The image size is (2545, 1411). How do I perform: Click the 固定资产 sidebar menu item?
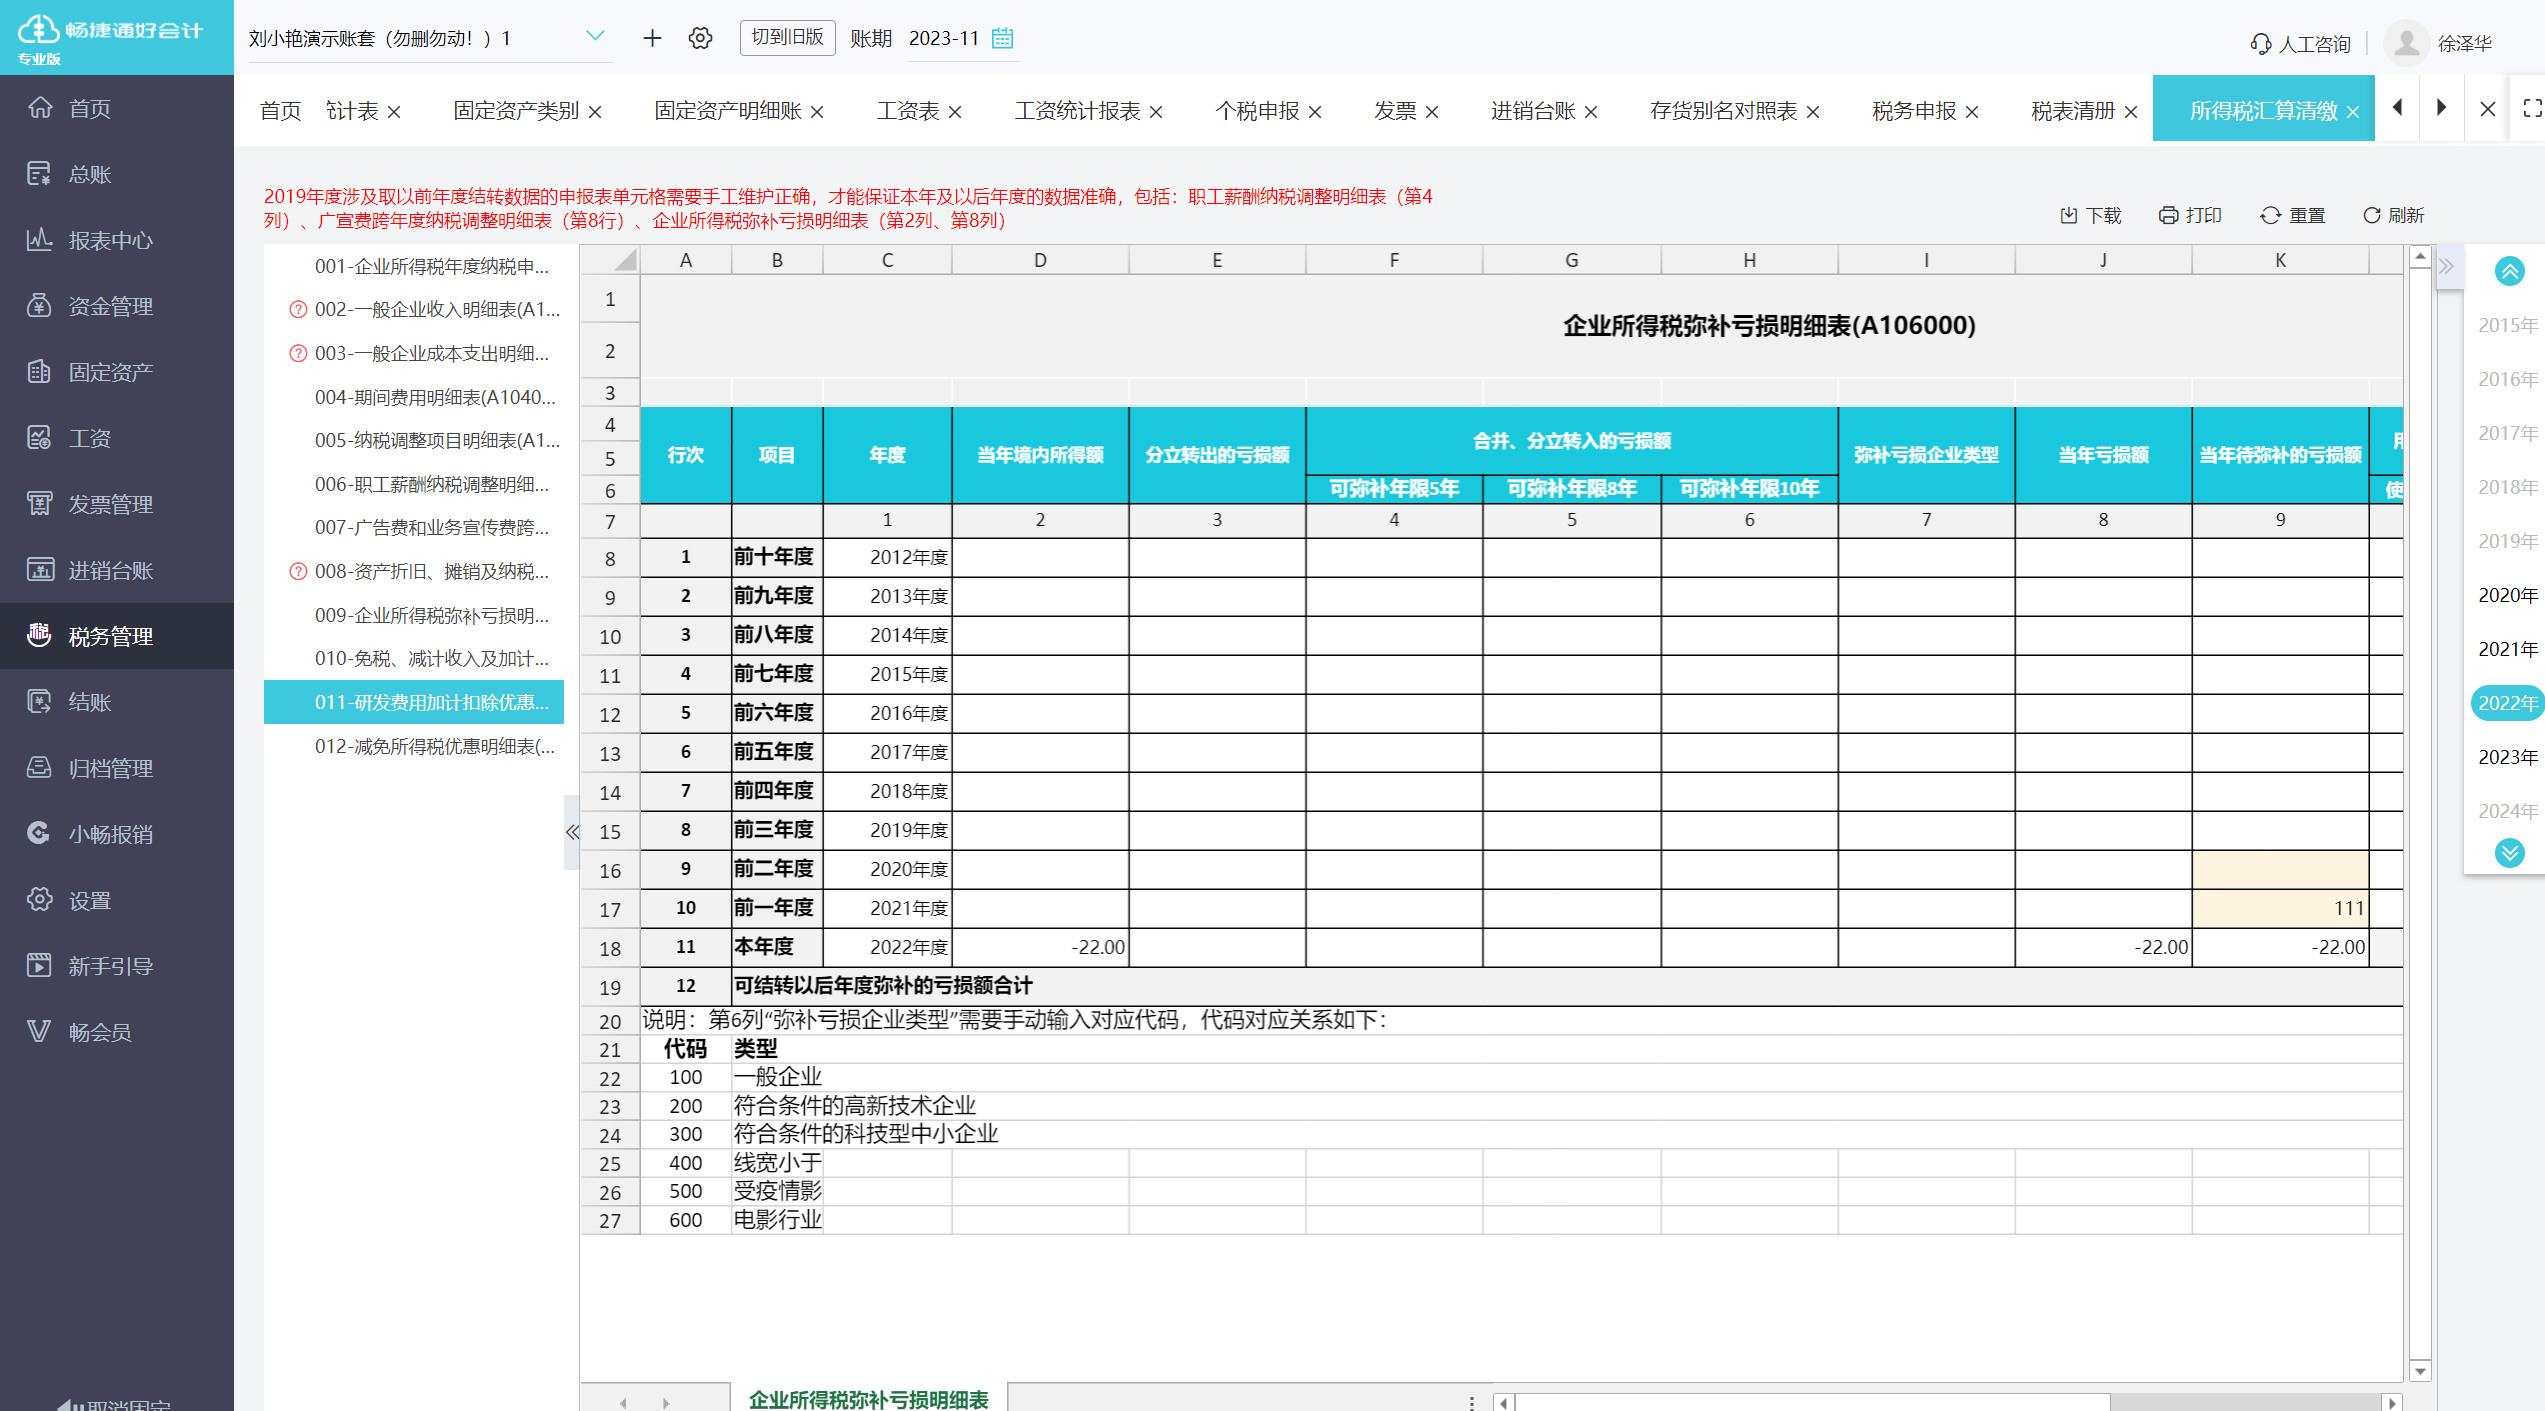coord(113,372)
